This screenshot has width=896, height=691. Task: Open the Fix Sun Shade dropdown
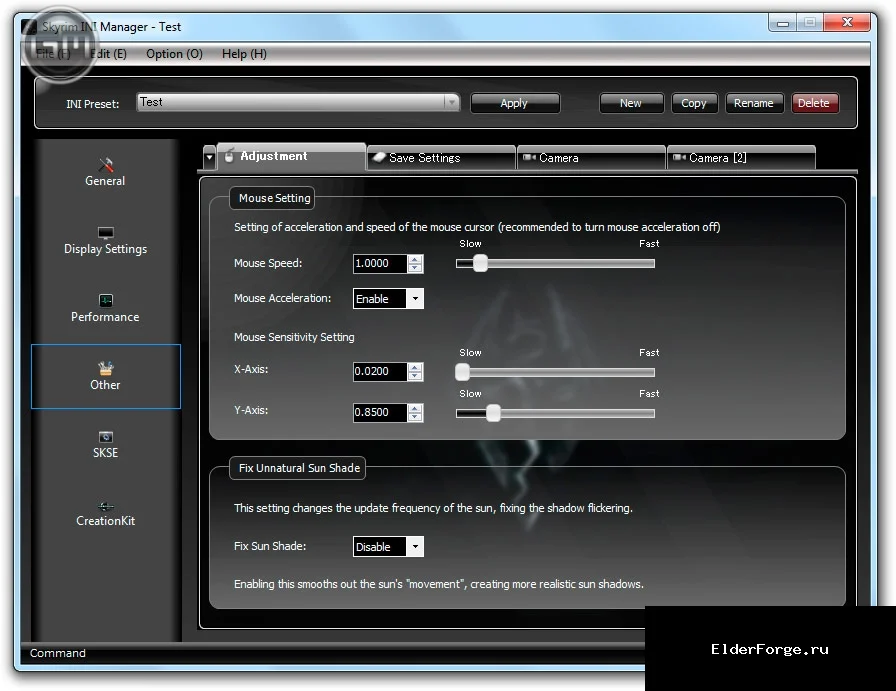pyautogui.click(x=415, y=547)
